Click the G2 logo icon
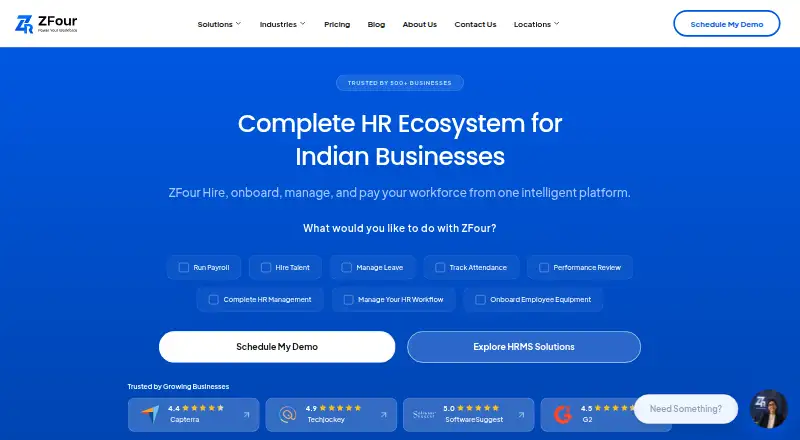800x440 pixels. pos(563,414)
